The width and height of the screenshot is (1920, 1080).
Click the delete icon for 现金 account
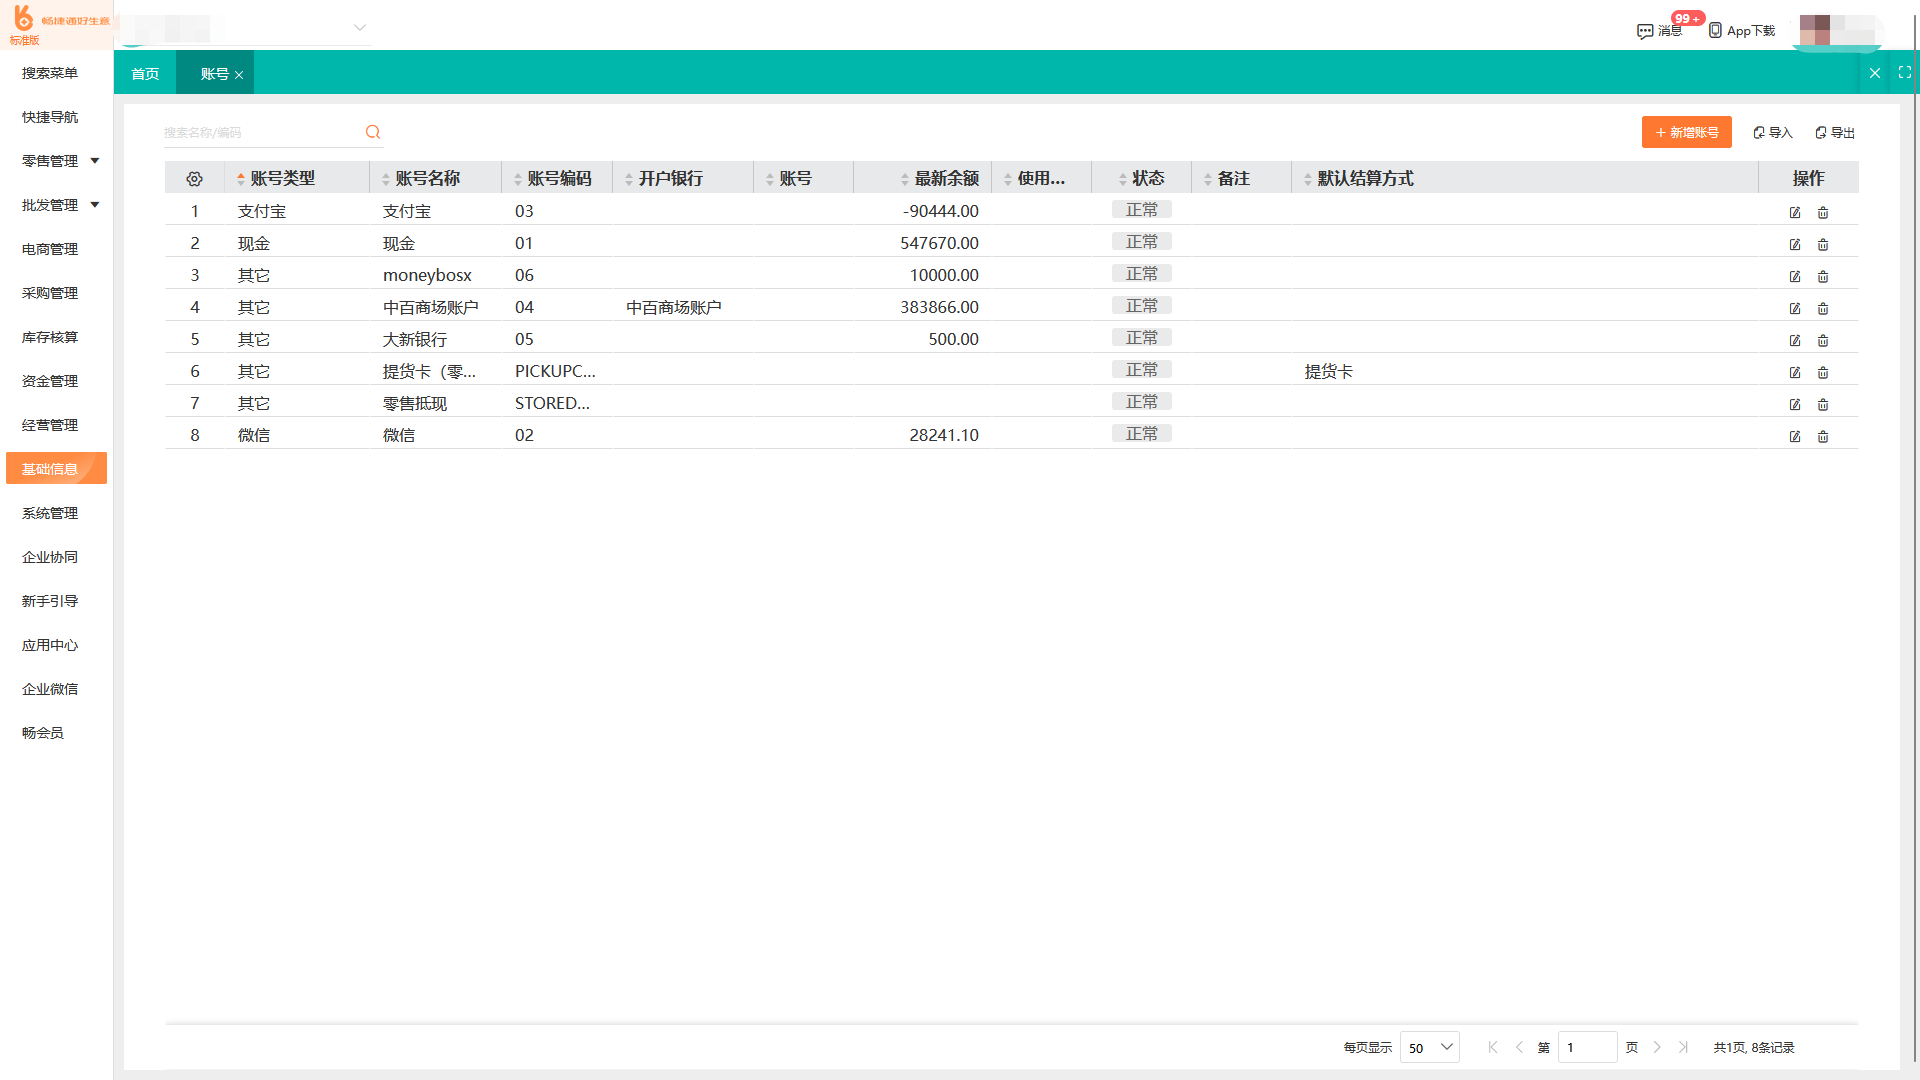click(1824, 243)
